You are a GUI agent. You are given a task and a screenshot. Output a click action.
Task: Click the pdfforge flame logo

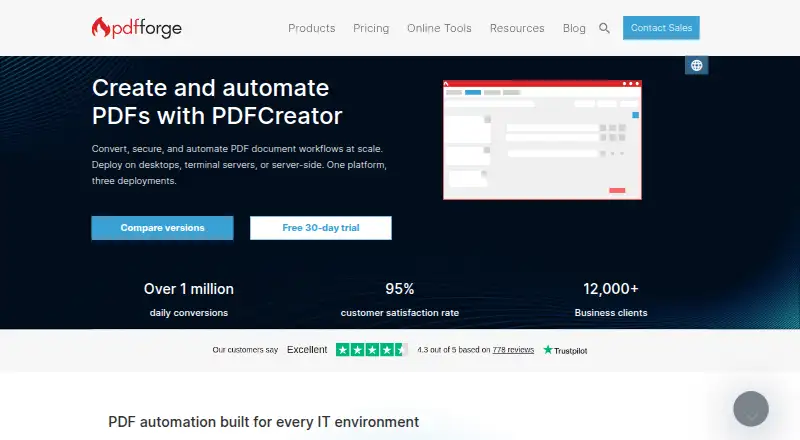[136, 28]
